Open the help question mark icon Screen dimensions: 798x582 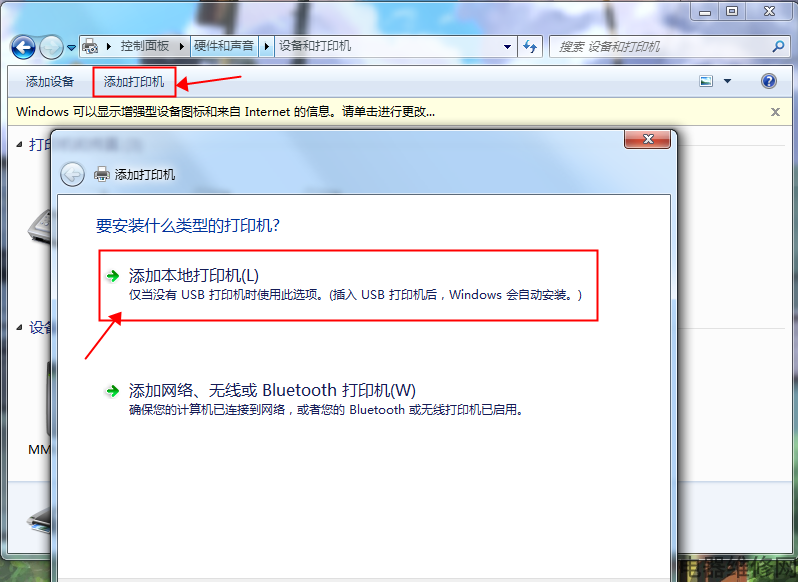769,81
